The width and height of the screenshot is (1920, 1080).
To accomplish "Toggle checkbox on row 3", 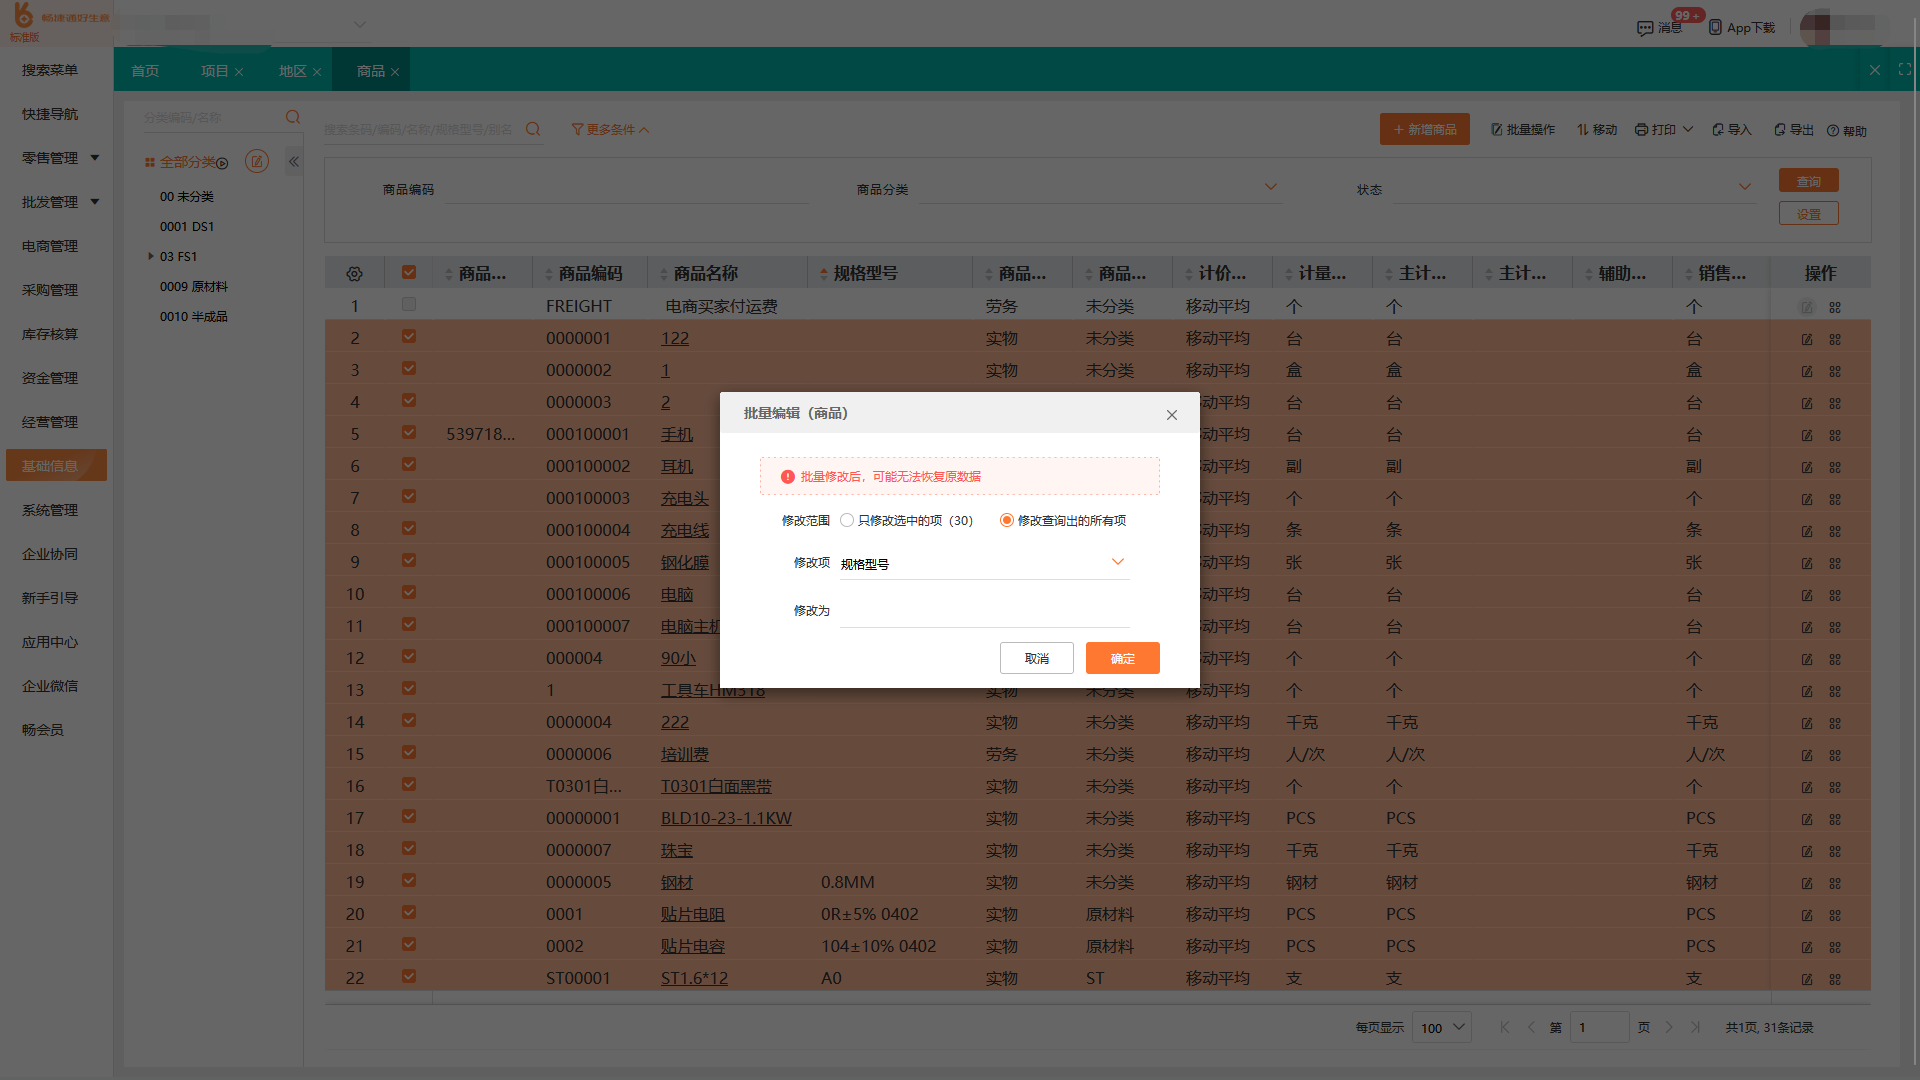I will [409, 369].
